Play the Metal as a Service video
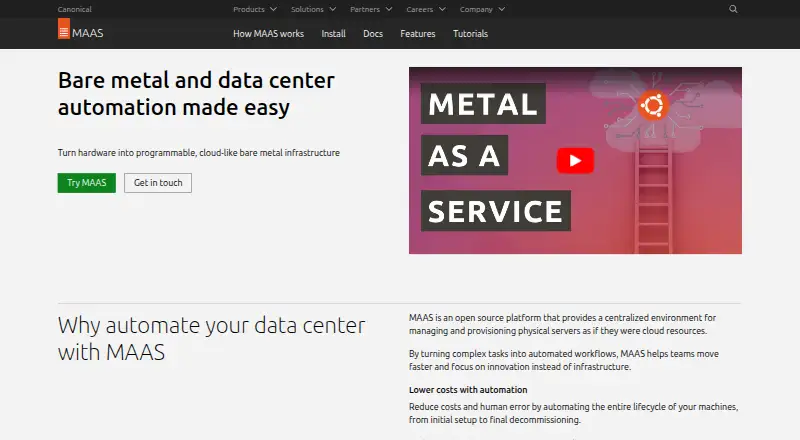Screen dimensions: 800x440 575,161
